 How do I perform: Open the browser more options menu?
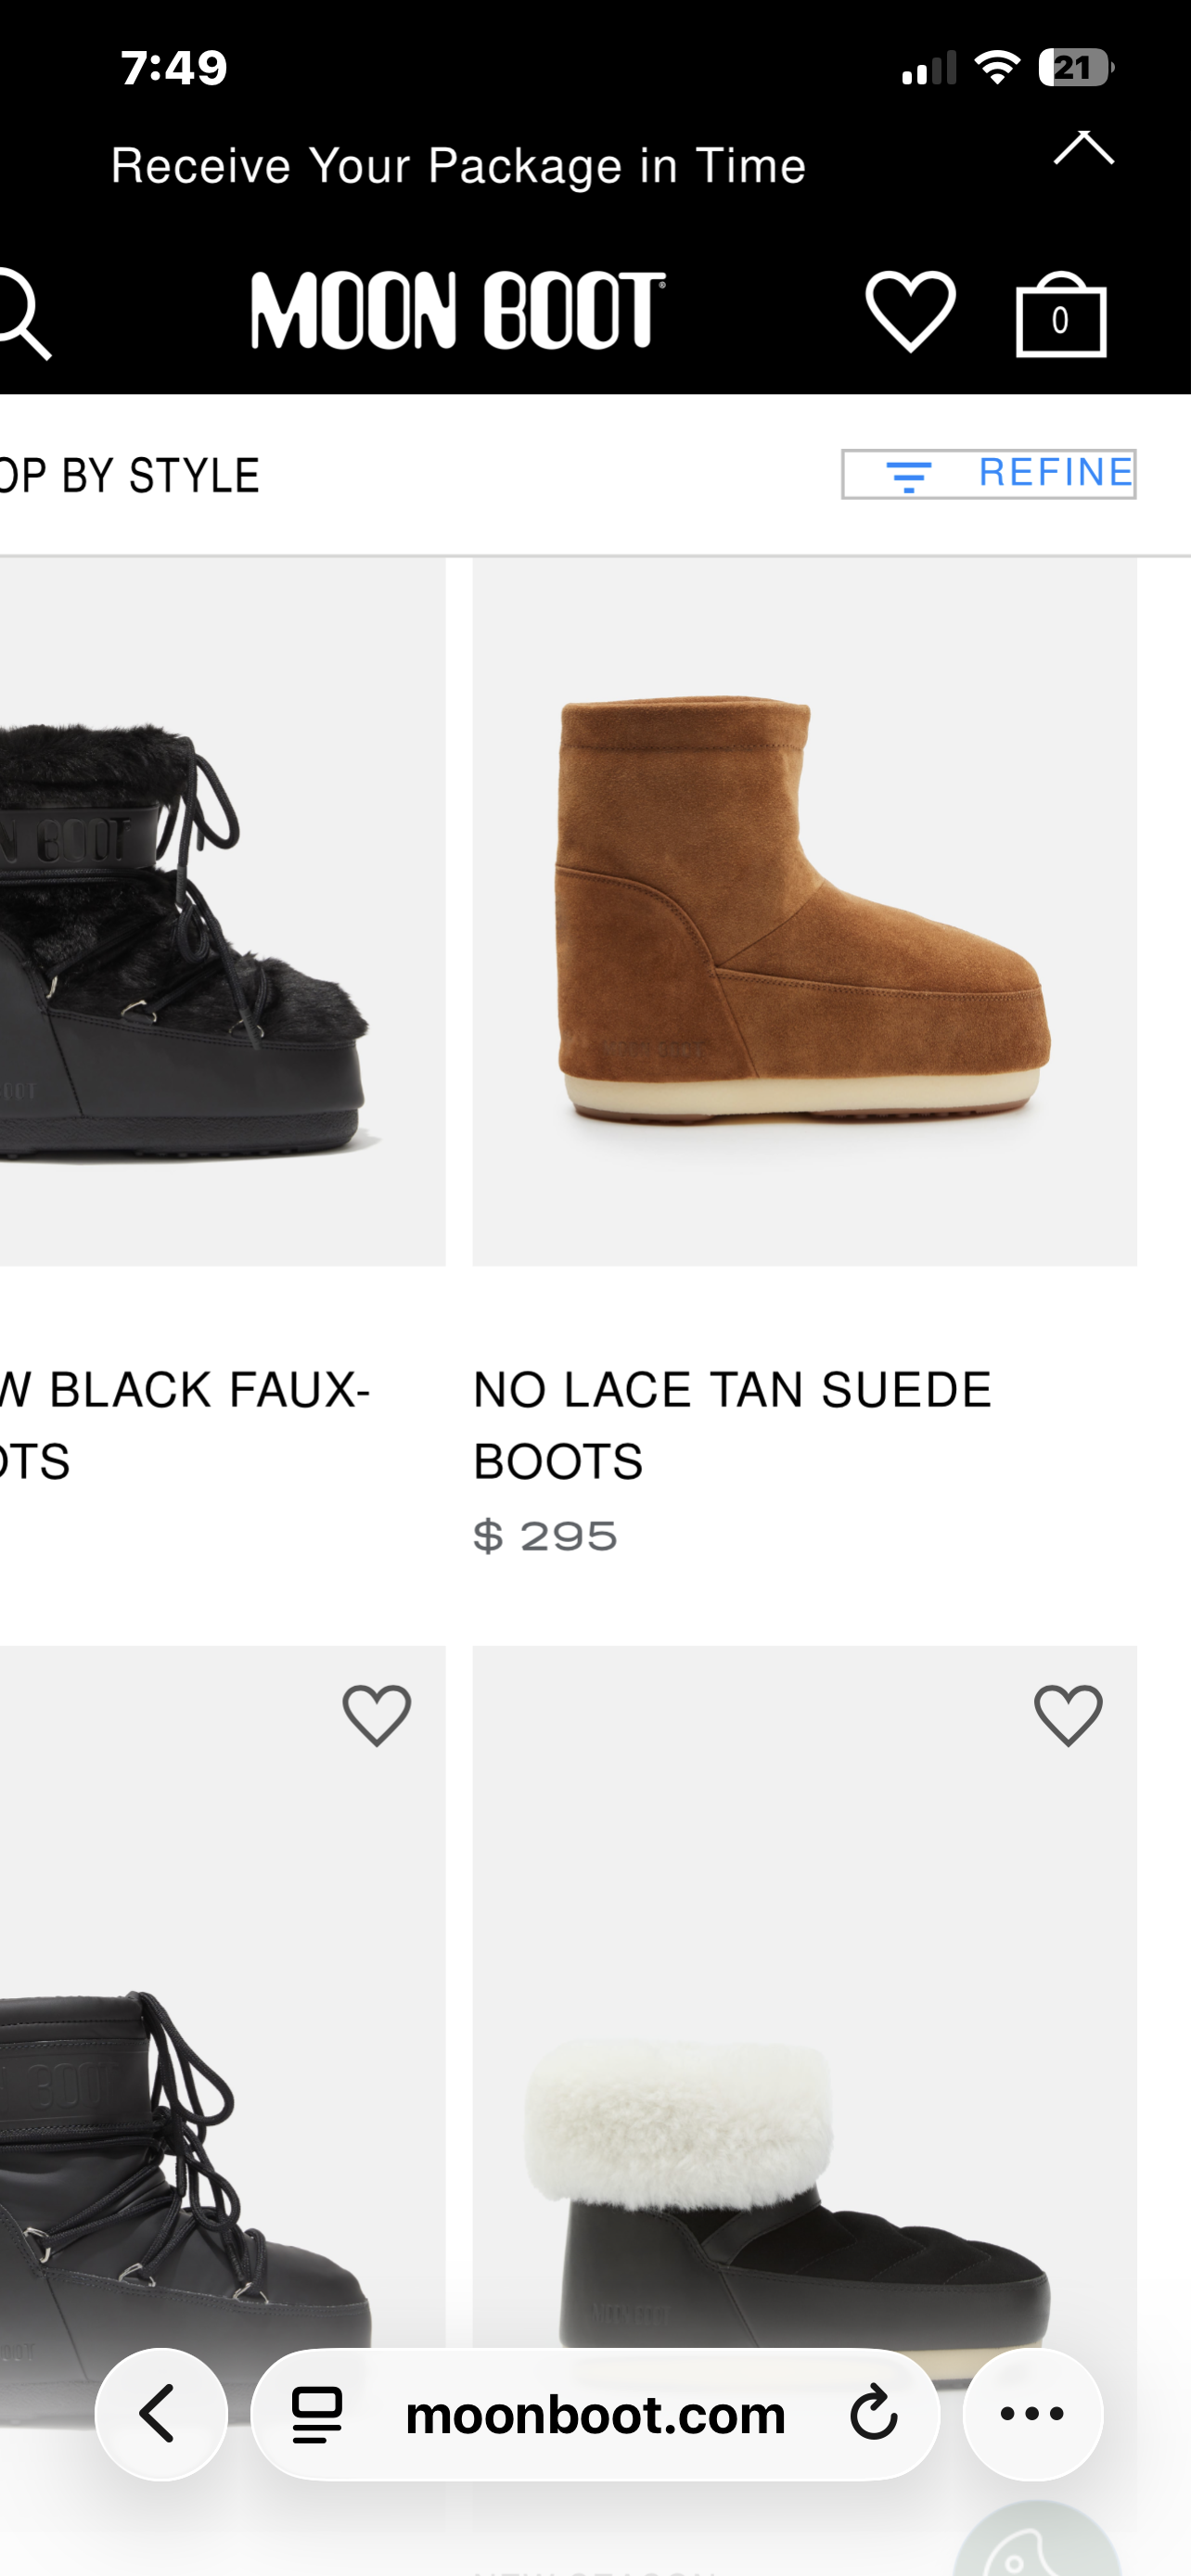pyautogui.click(x=1032, y=2414)
